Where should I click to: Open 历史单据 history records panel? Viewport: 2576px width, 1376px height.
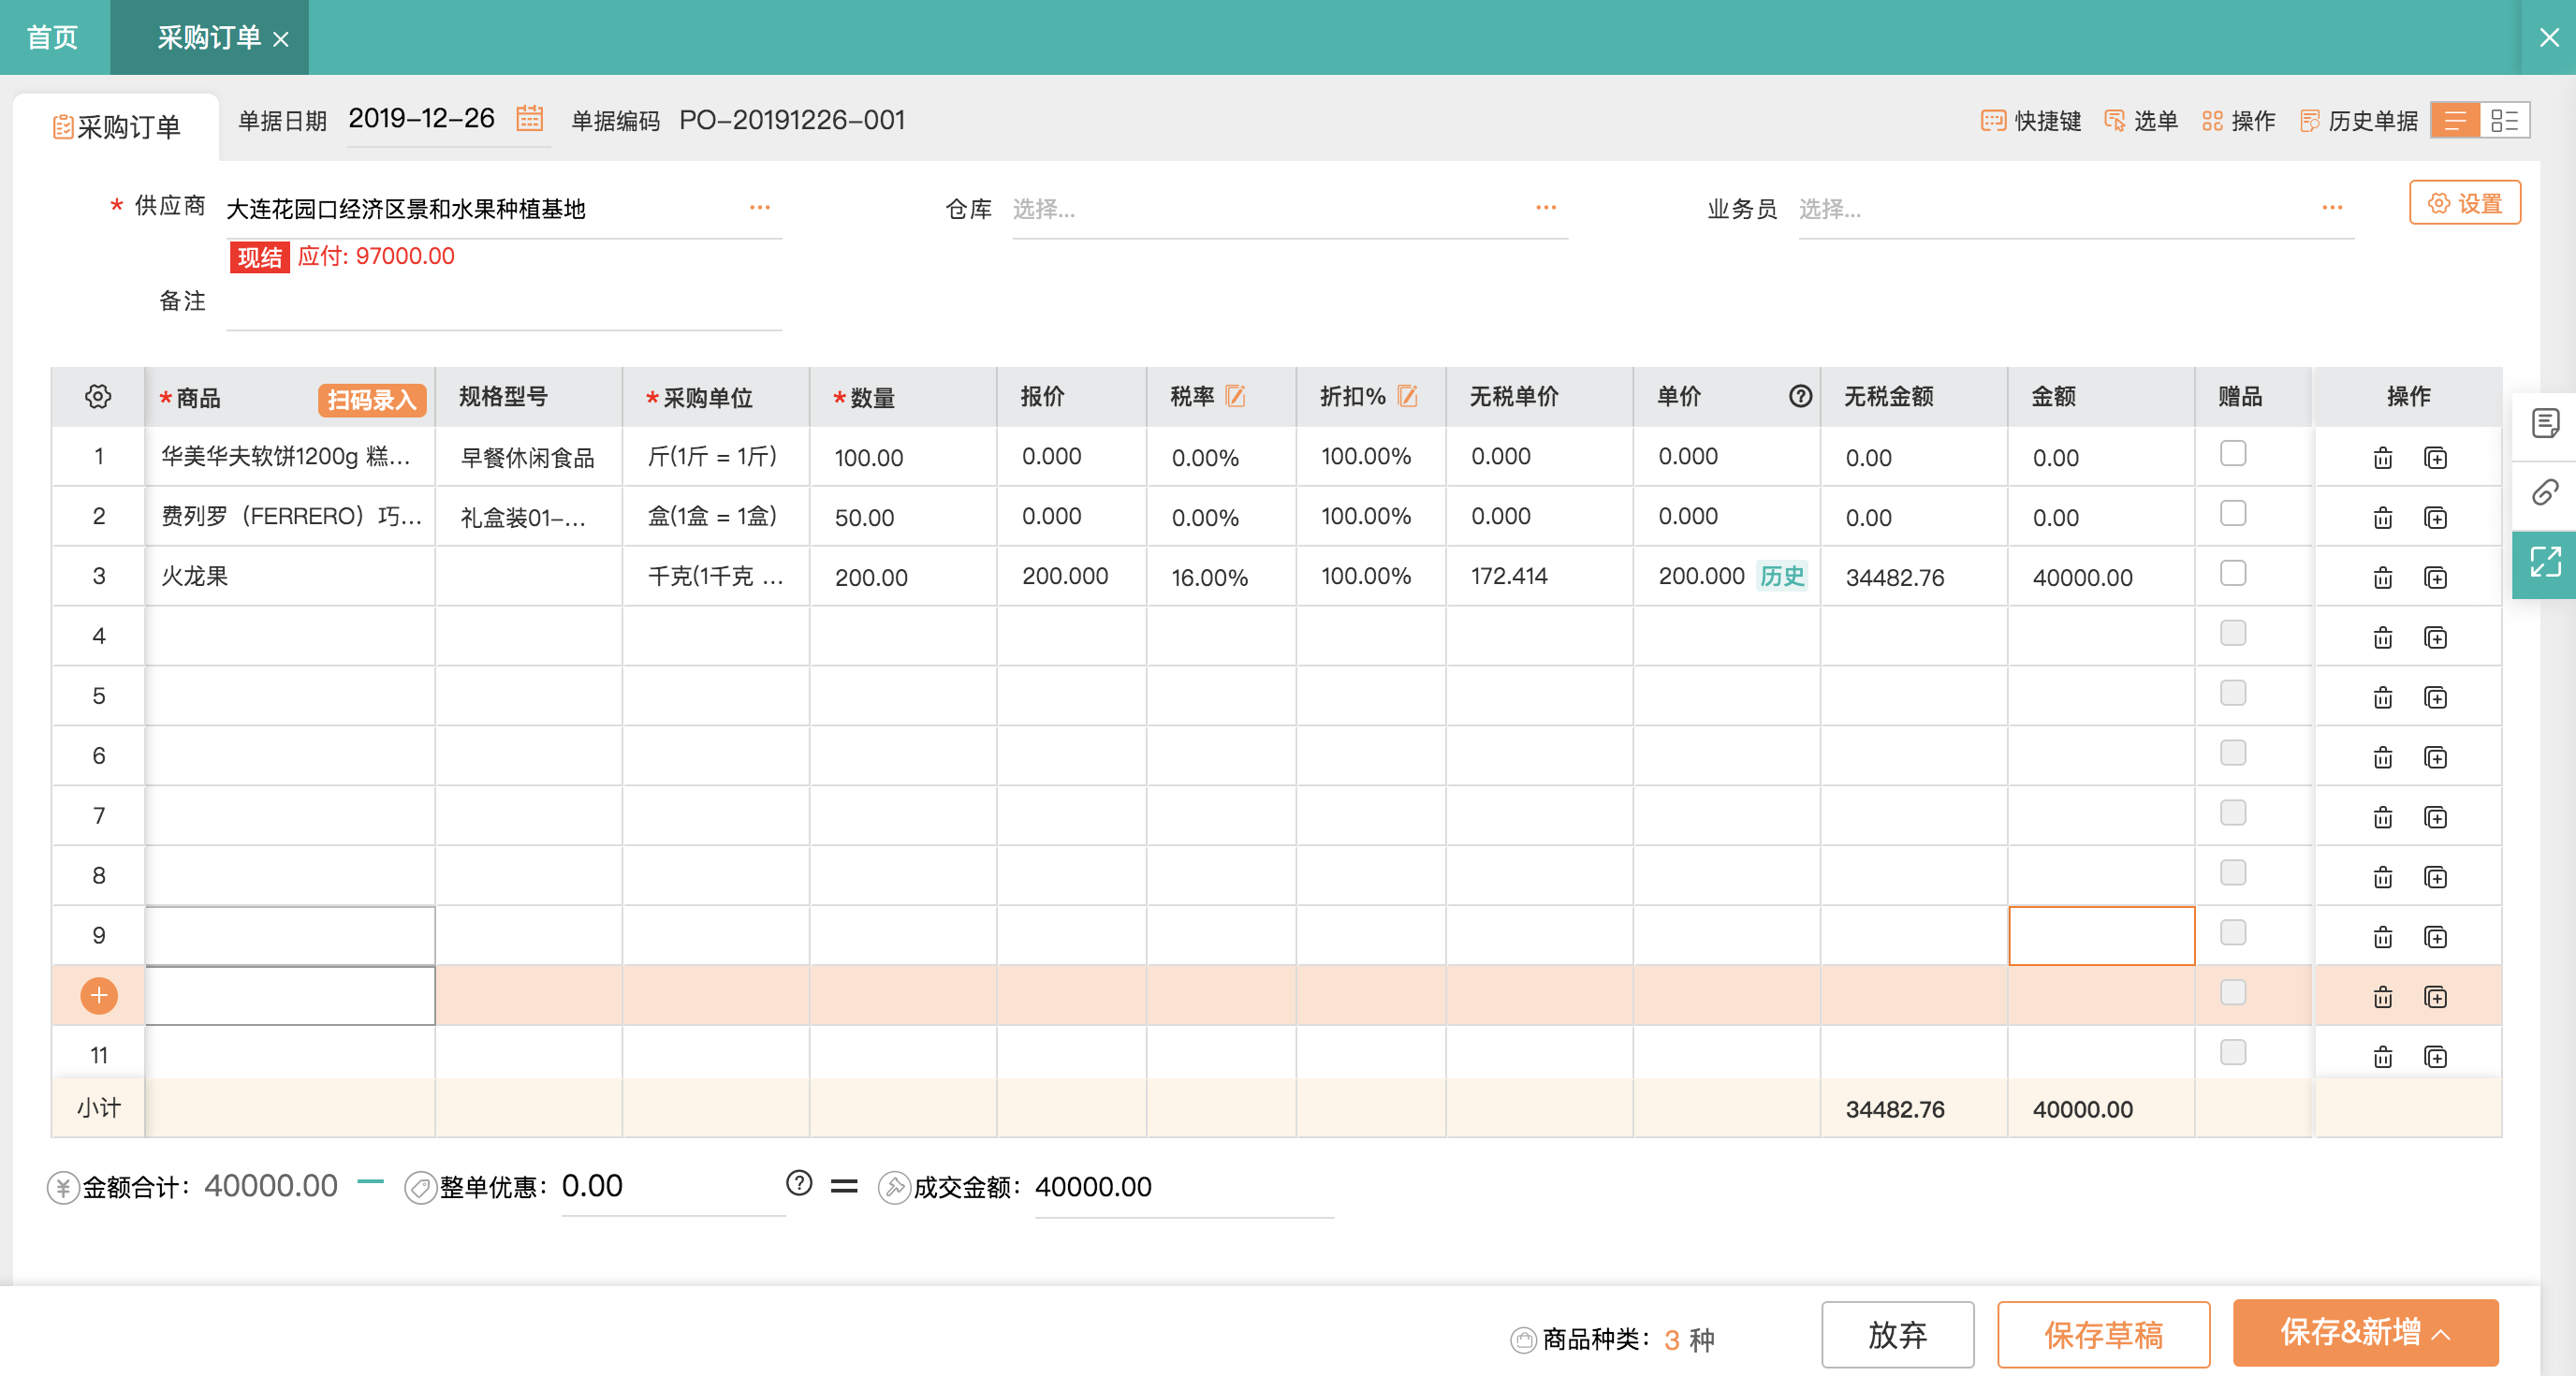coord(2366,119)
